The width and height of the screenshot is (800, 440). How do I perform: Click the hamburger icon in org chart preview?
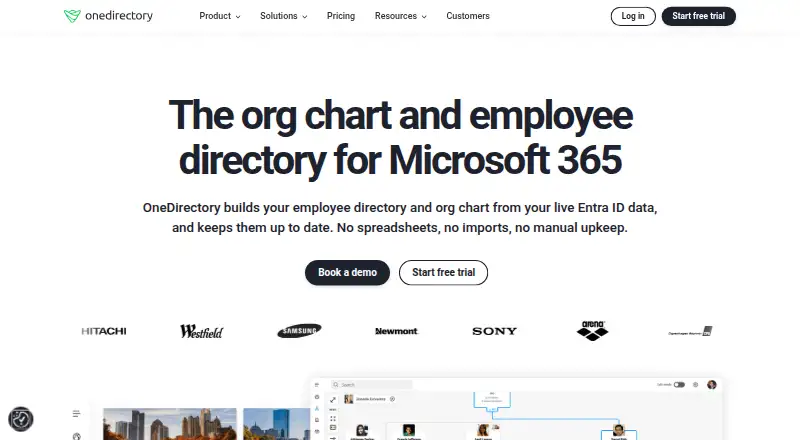317,385
